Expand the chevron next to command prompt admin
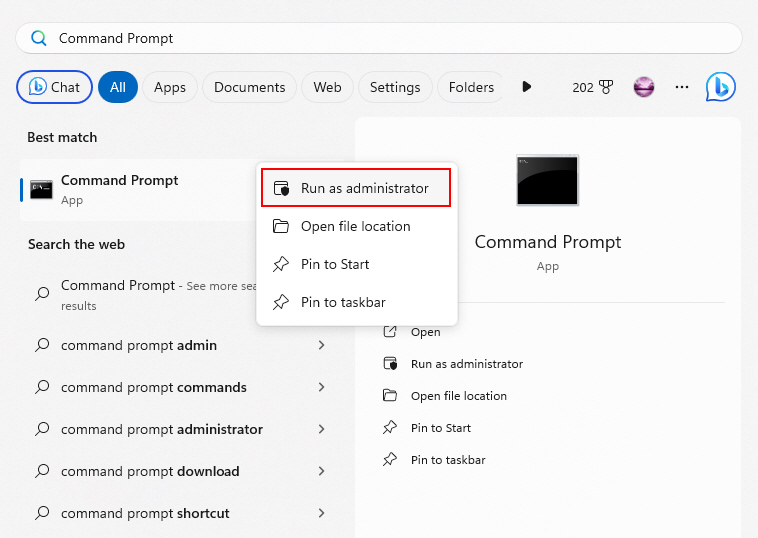This screenshot has height=538, width=758. coord(321,345)
